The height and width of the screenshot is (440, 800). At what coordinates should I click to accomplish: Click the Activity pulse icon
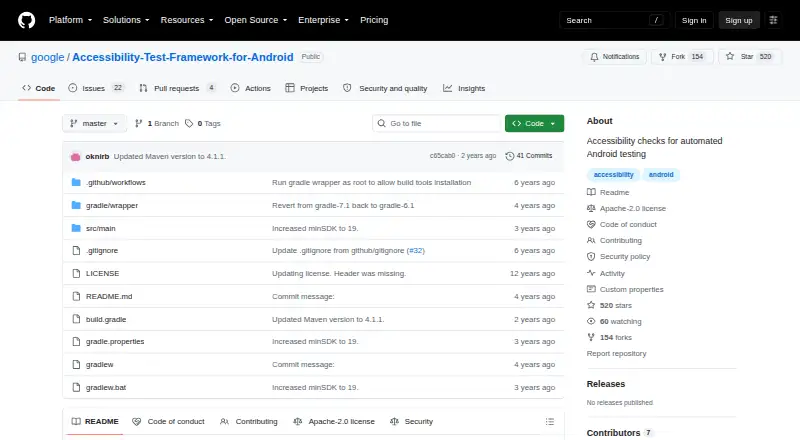click(591, 273)
